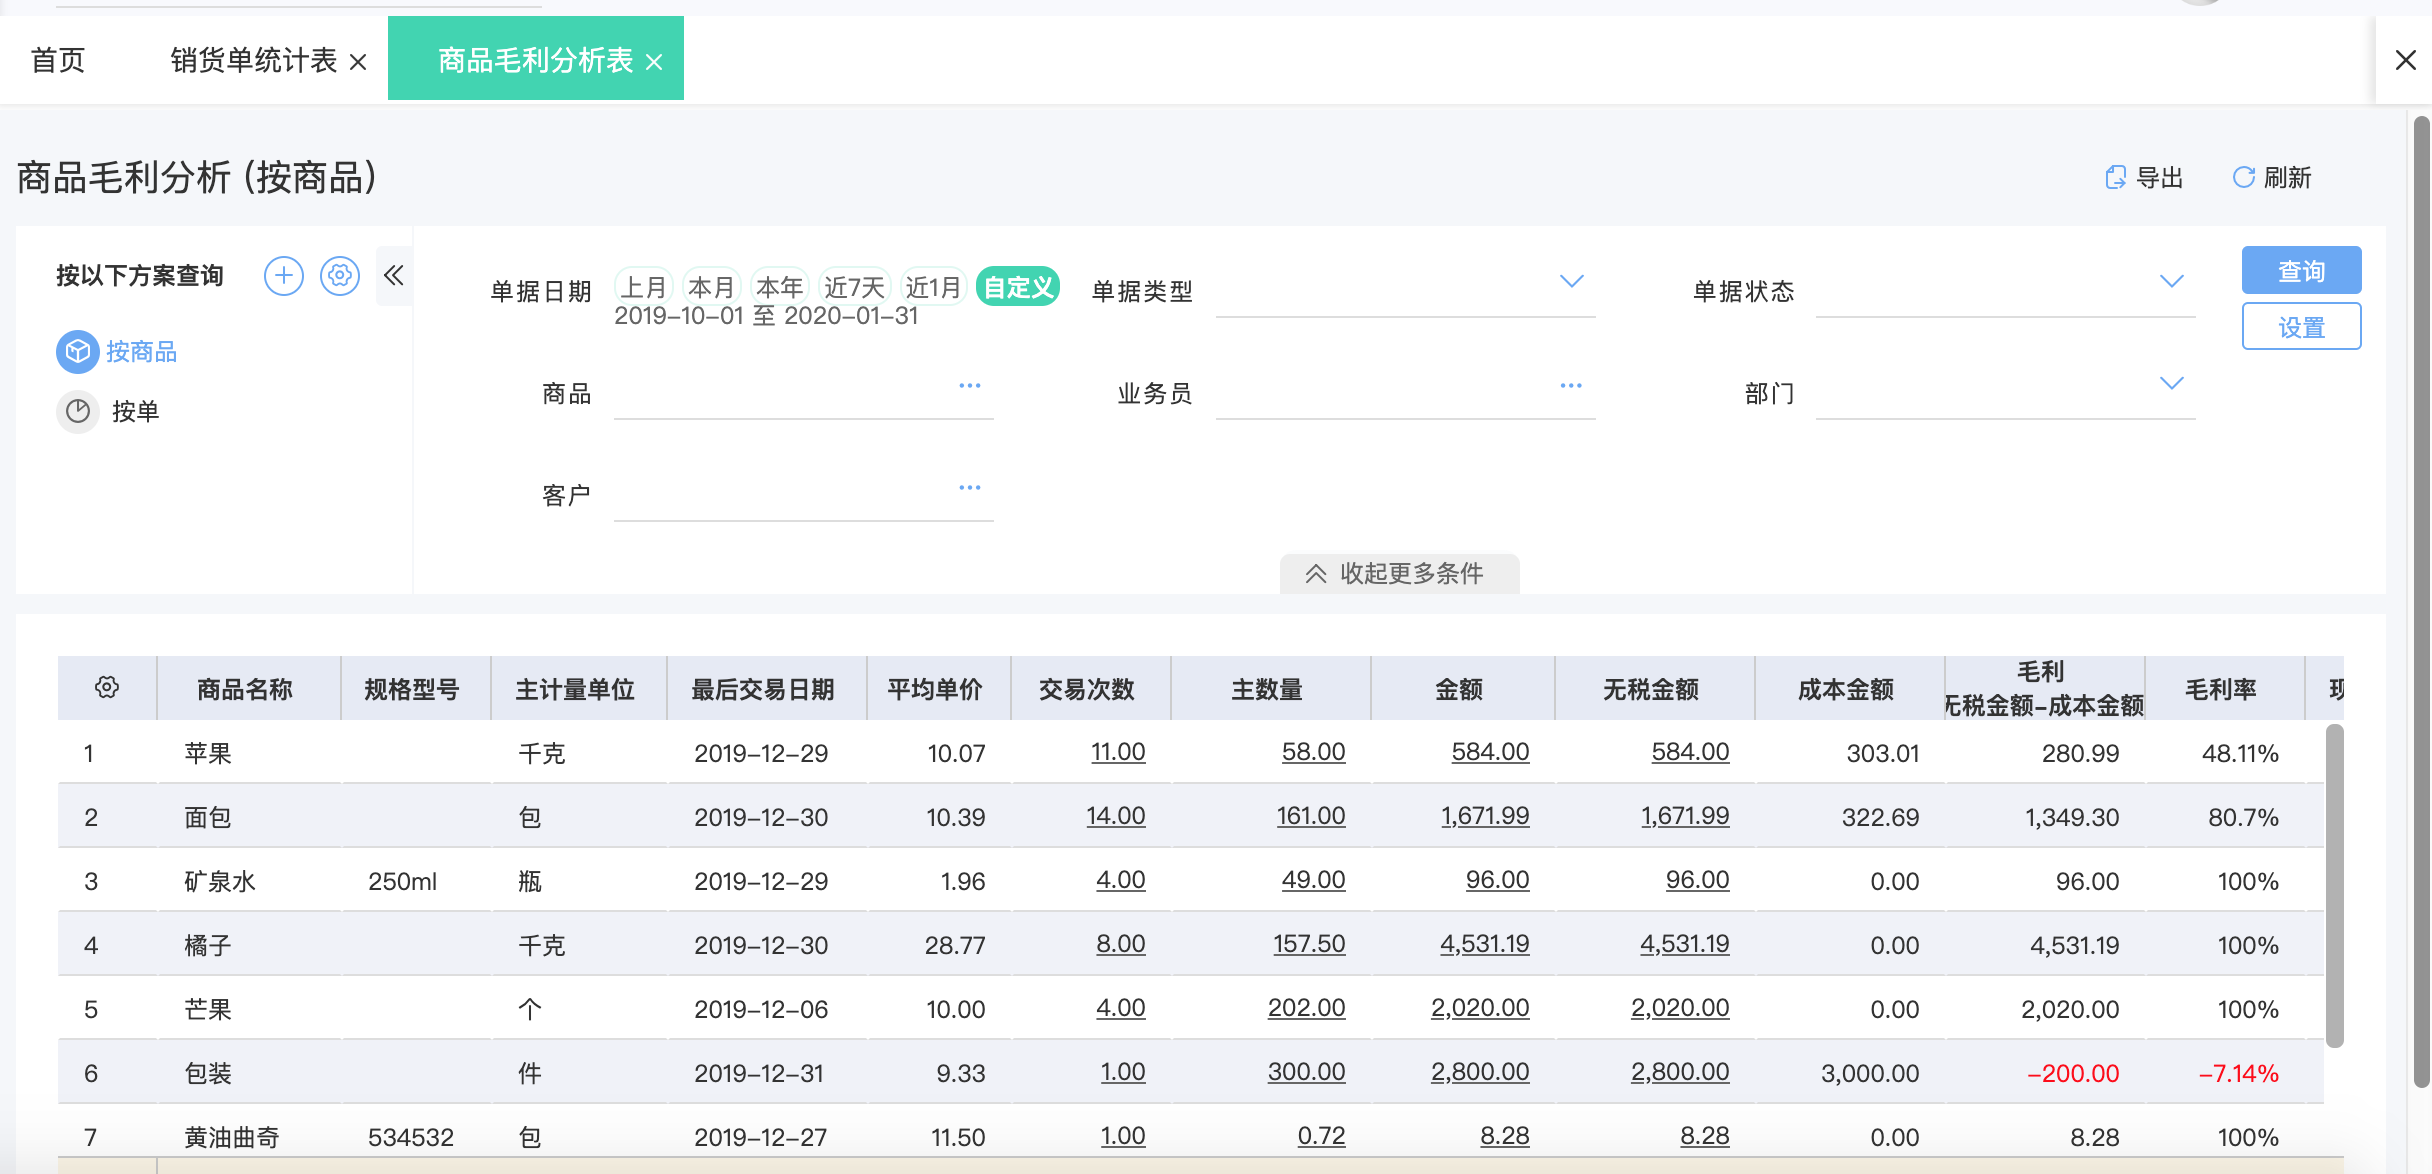The height and width of the screenshot is (1174, 2432).
Task: Click the export icon to download data
Action: coord(2114,175)
